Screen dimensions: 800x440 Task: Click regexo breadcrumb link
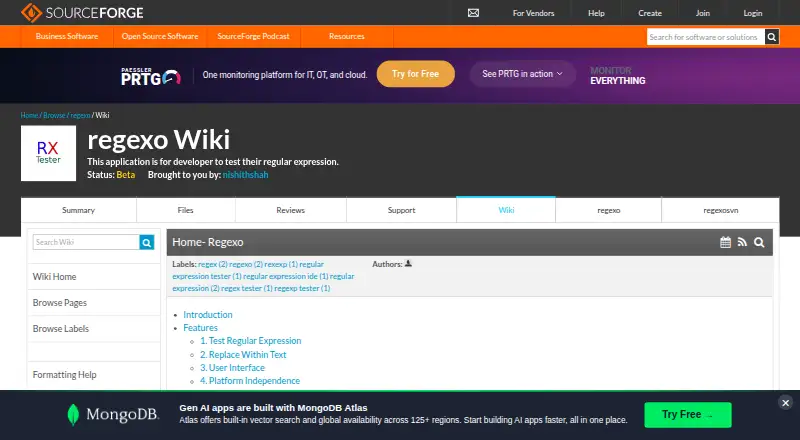click(x=81, y=115)
